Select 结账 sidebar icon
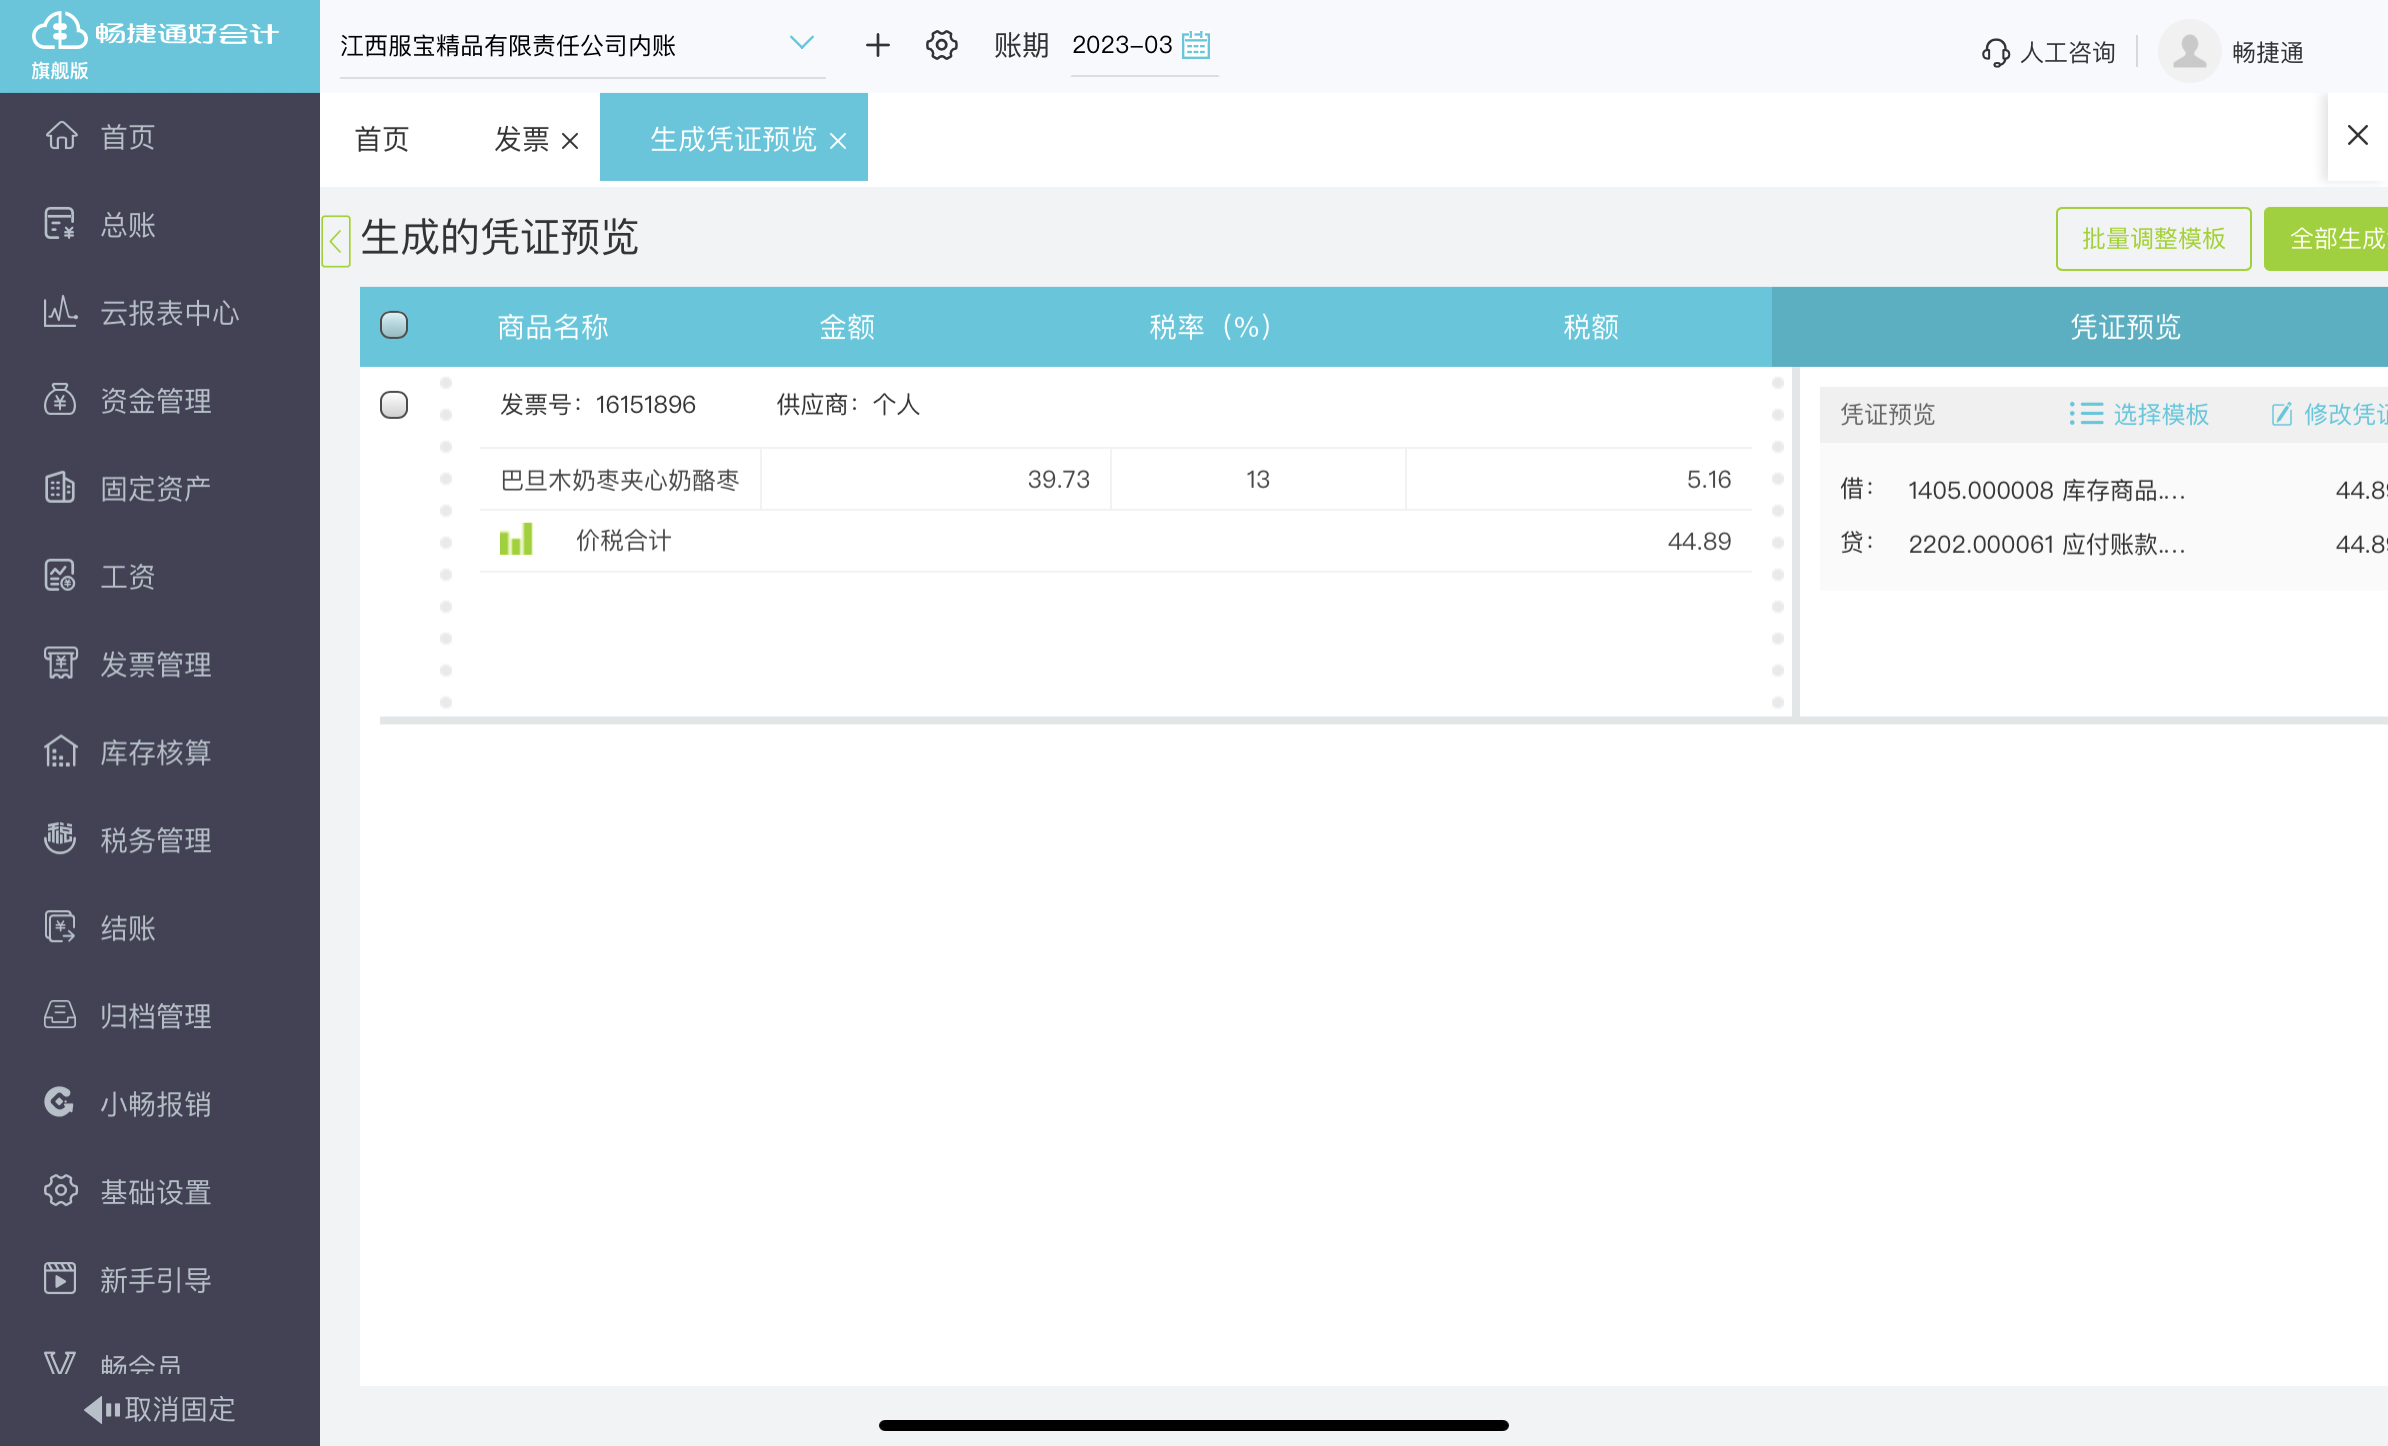 point(60,929)
